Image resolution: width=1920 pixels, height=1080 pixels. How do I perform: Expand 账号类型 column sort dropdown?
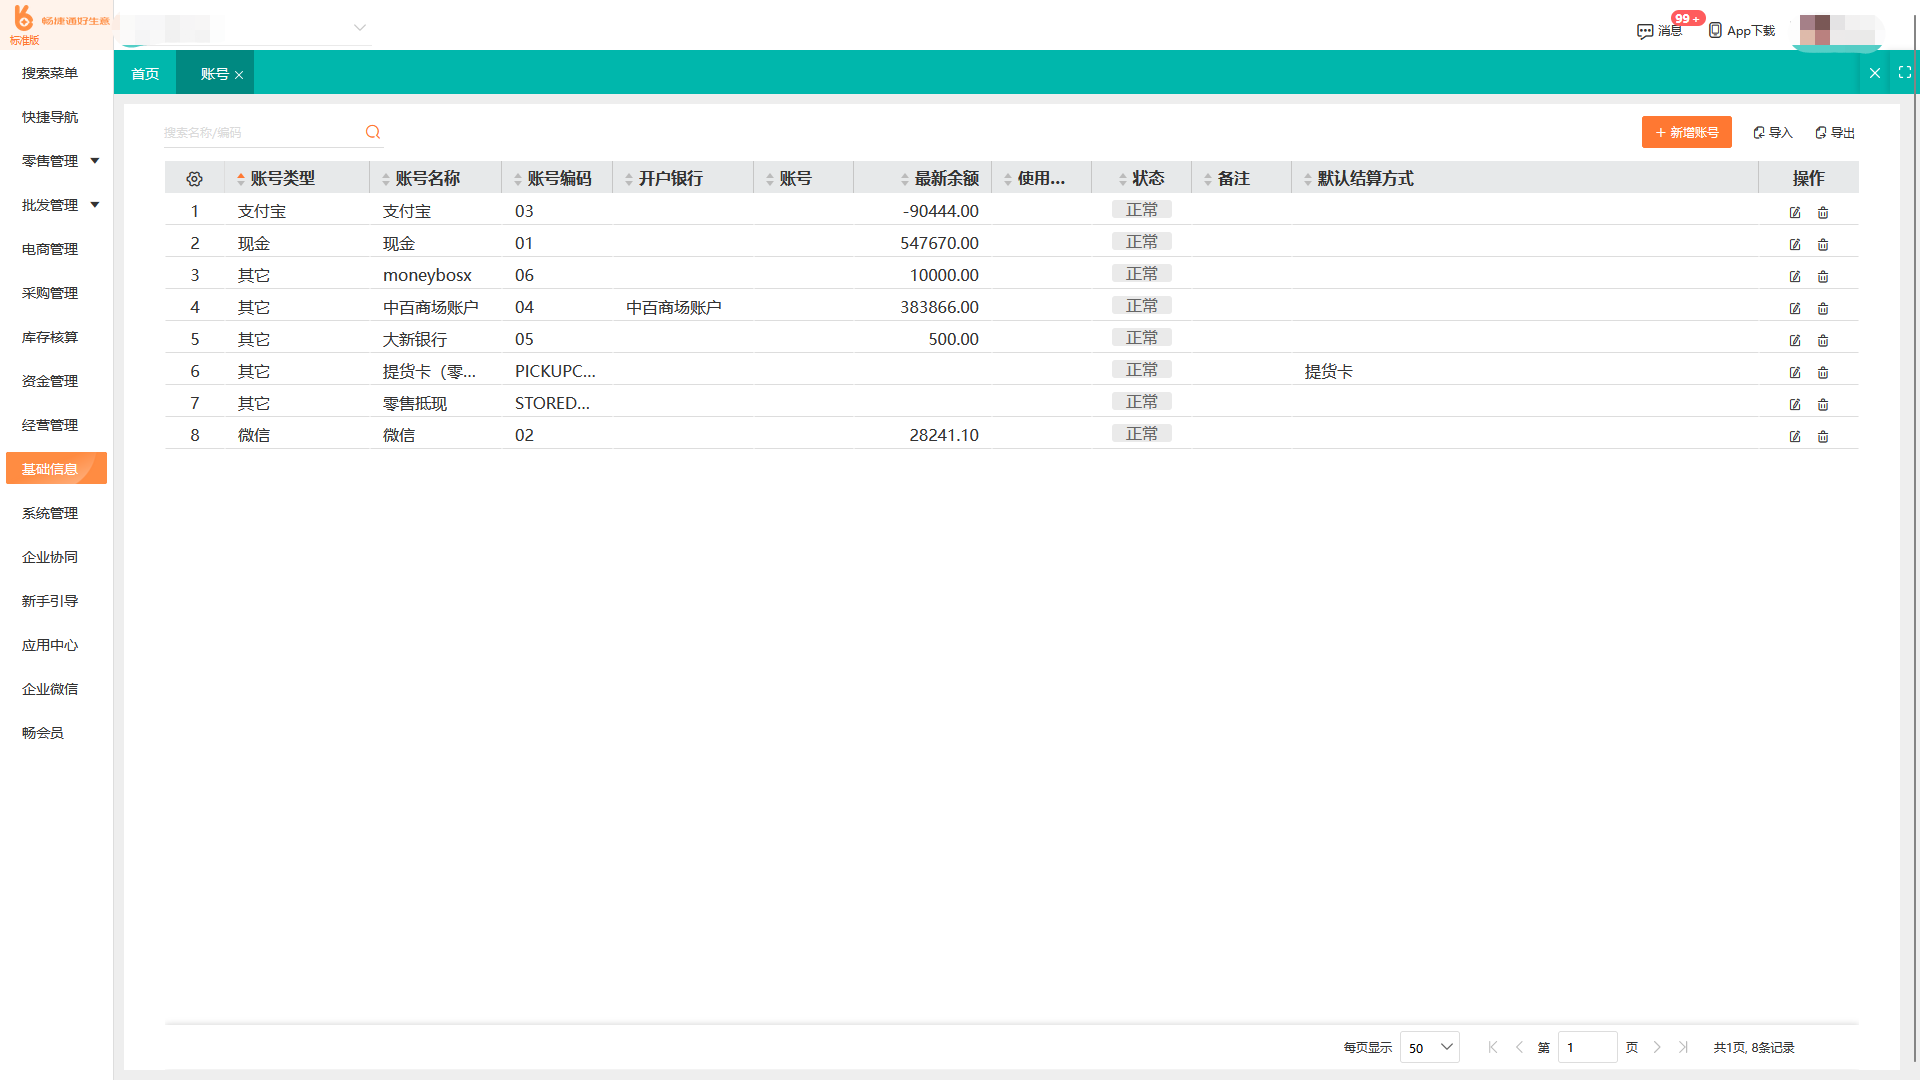point(239,178)
